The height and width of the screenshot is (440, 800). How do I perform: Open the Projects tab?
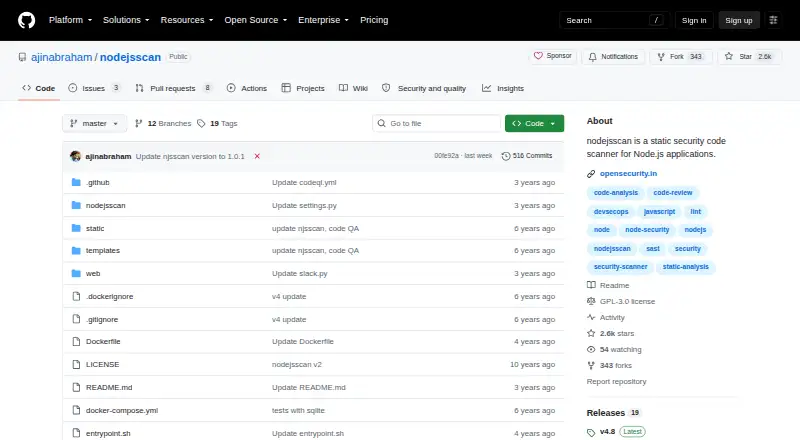click(x=303, y=88)
